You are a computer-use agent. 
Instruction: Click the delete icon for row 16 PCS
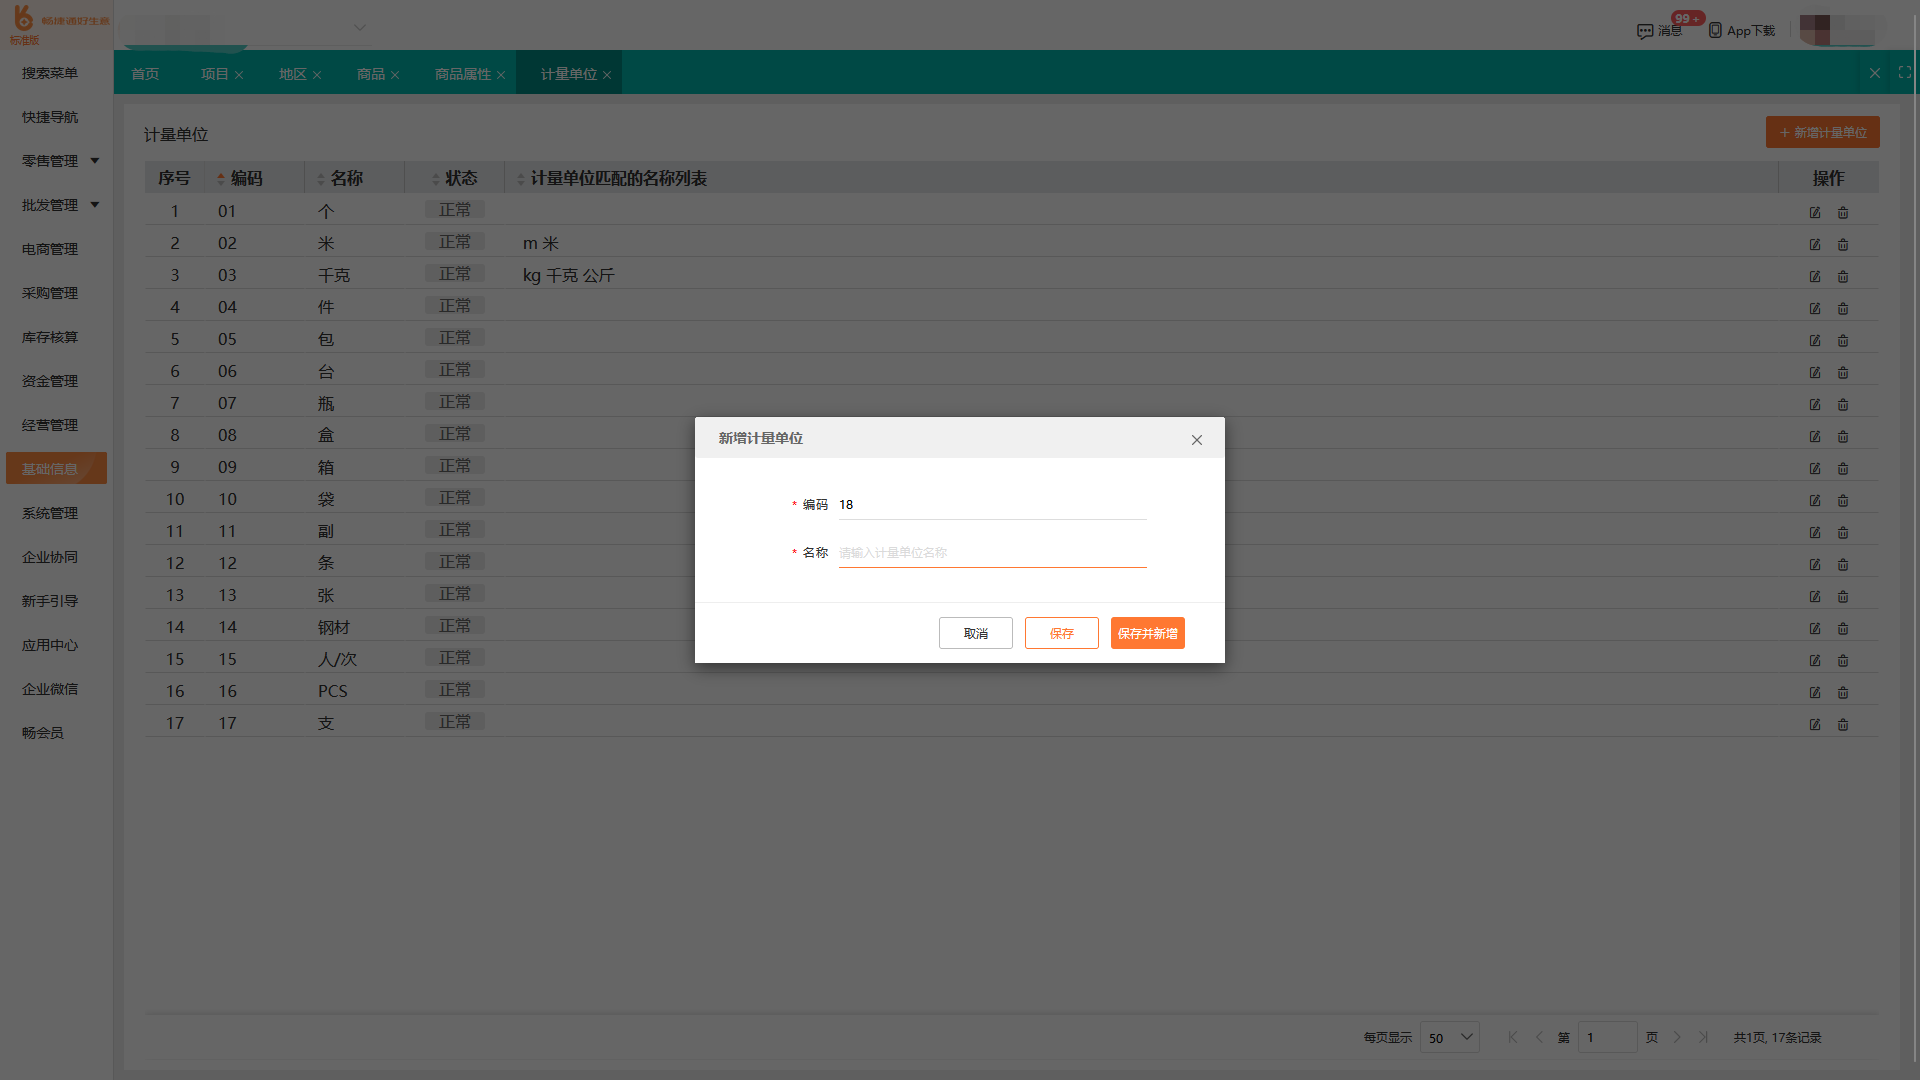[x=1844, y=691]
